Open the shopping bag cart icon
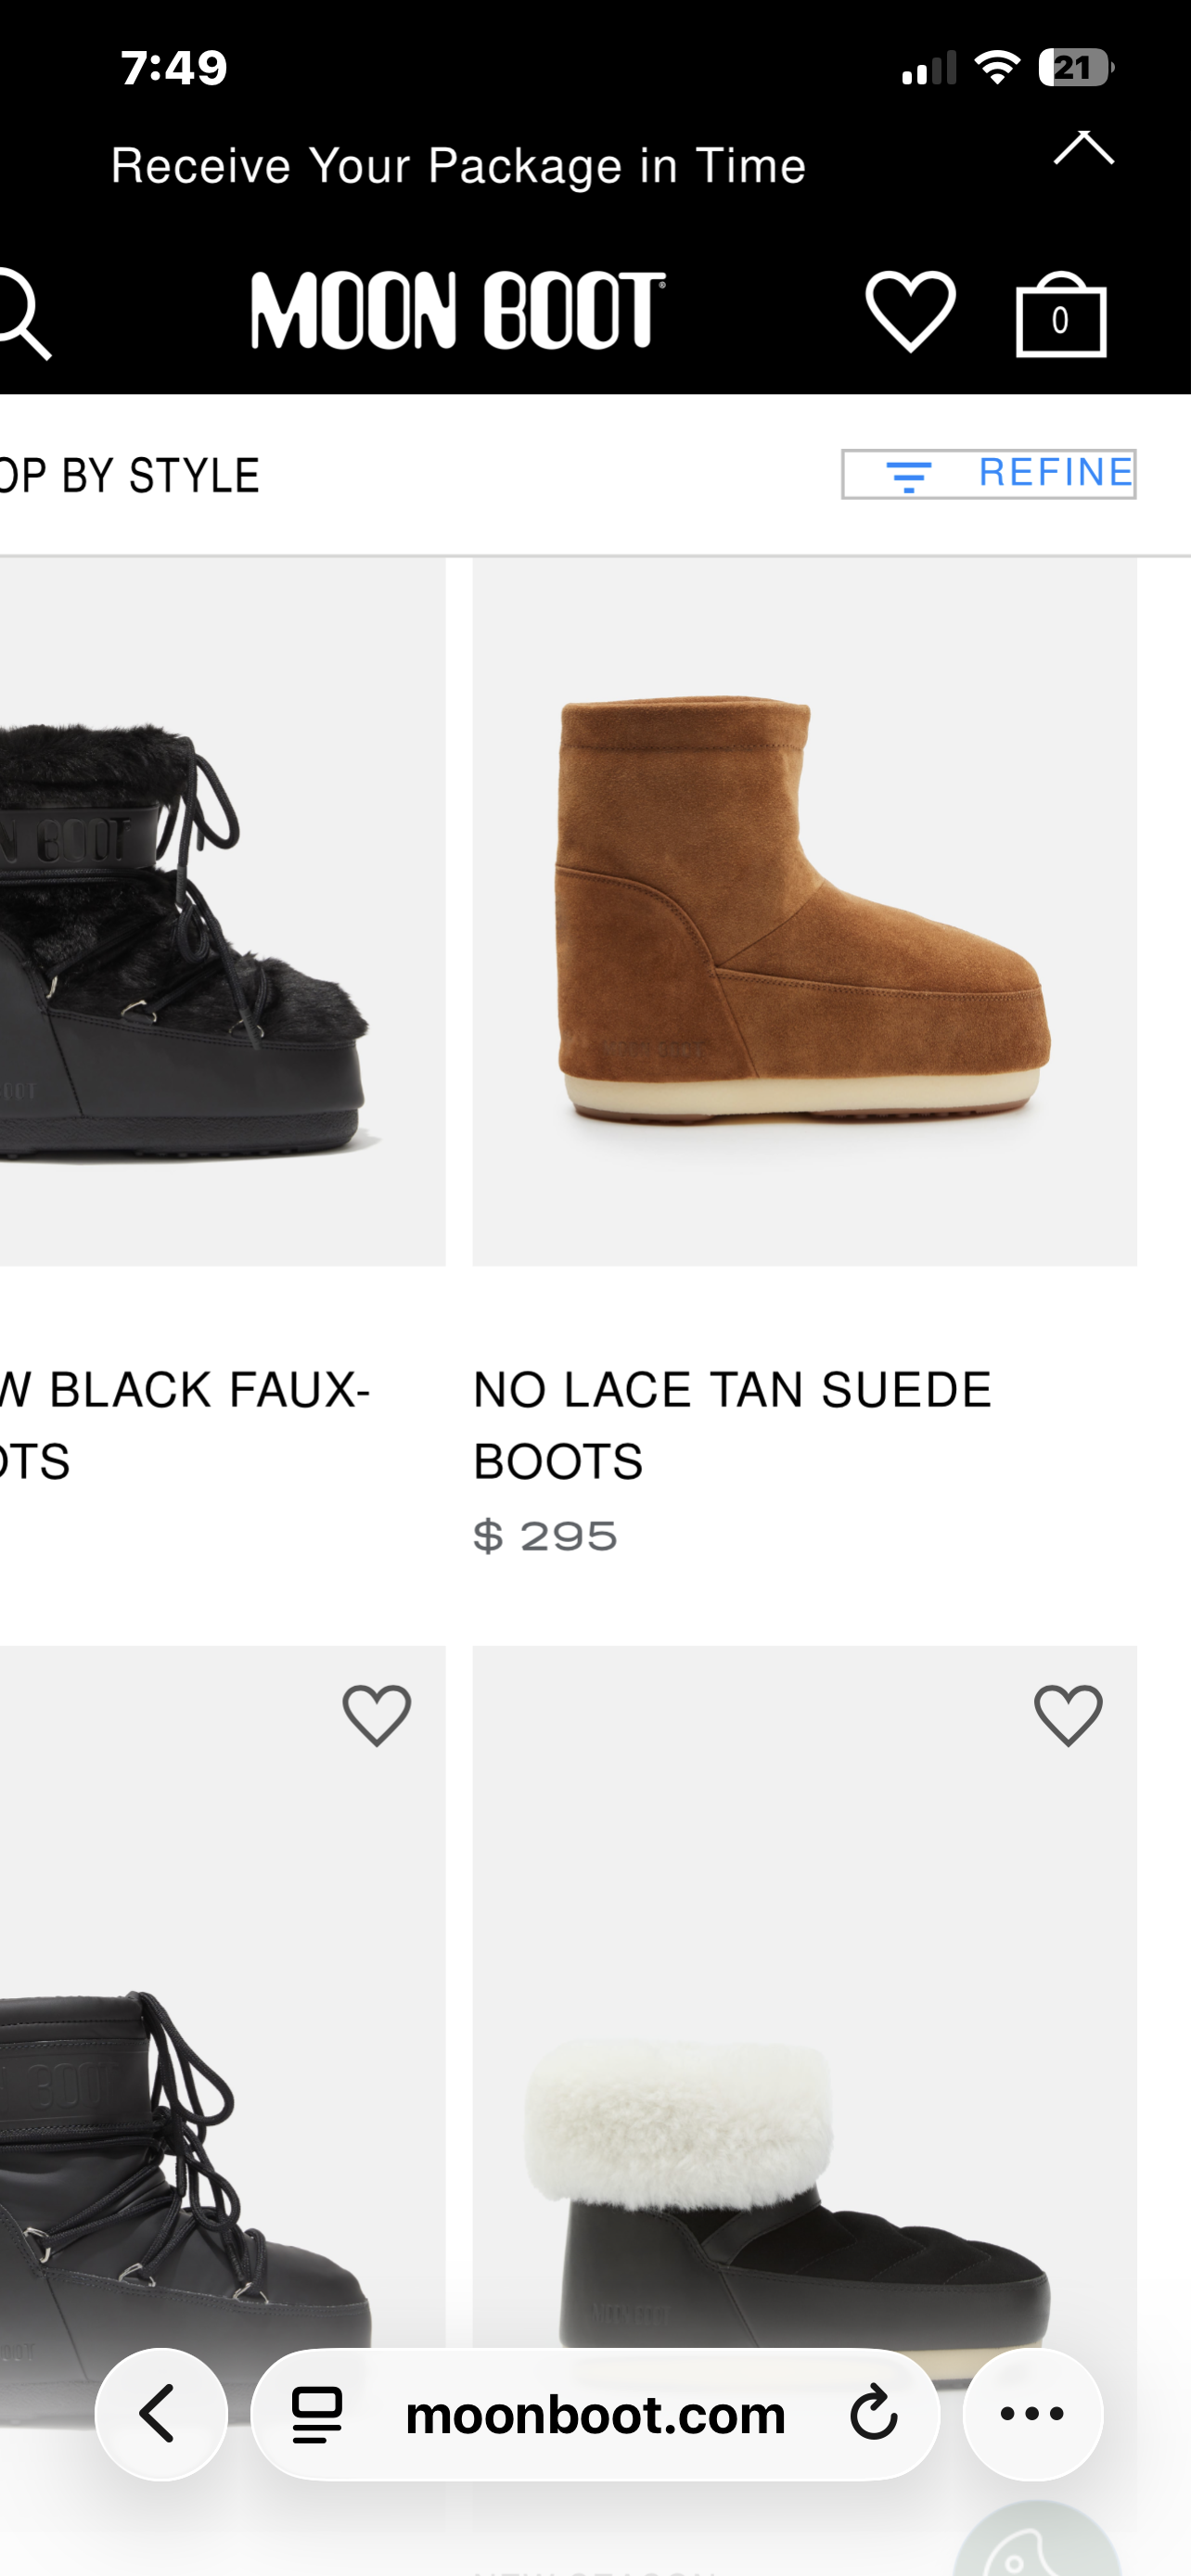Screen dimensions: 1191x2576 click(1060, 314)
